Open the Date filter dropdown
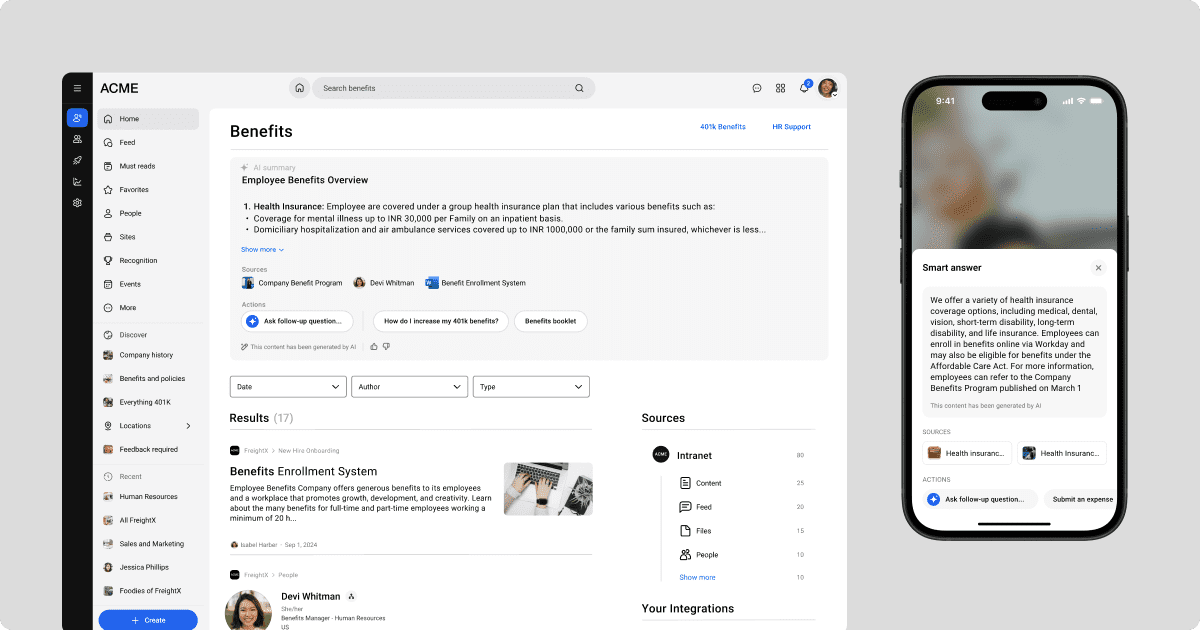The width and height of the screenshot is (1200, 630). [288, 386]
